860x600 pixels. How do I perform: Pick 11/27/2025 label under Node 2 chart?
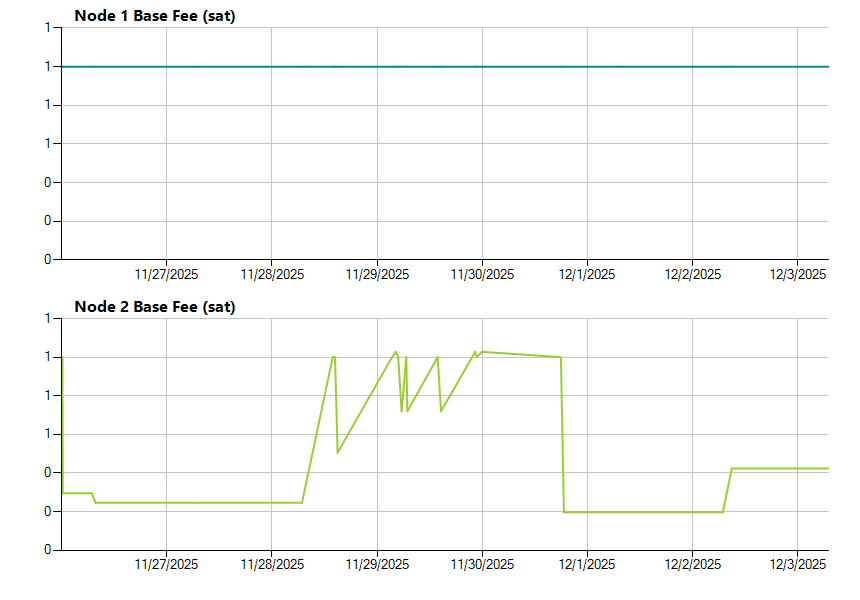tap(166, 565)
